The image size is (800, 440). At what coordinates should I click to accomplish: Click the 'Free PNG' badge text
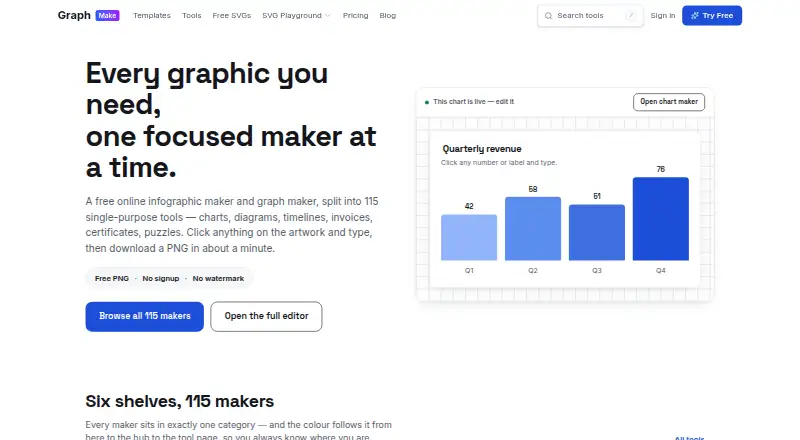[112, 278]
